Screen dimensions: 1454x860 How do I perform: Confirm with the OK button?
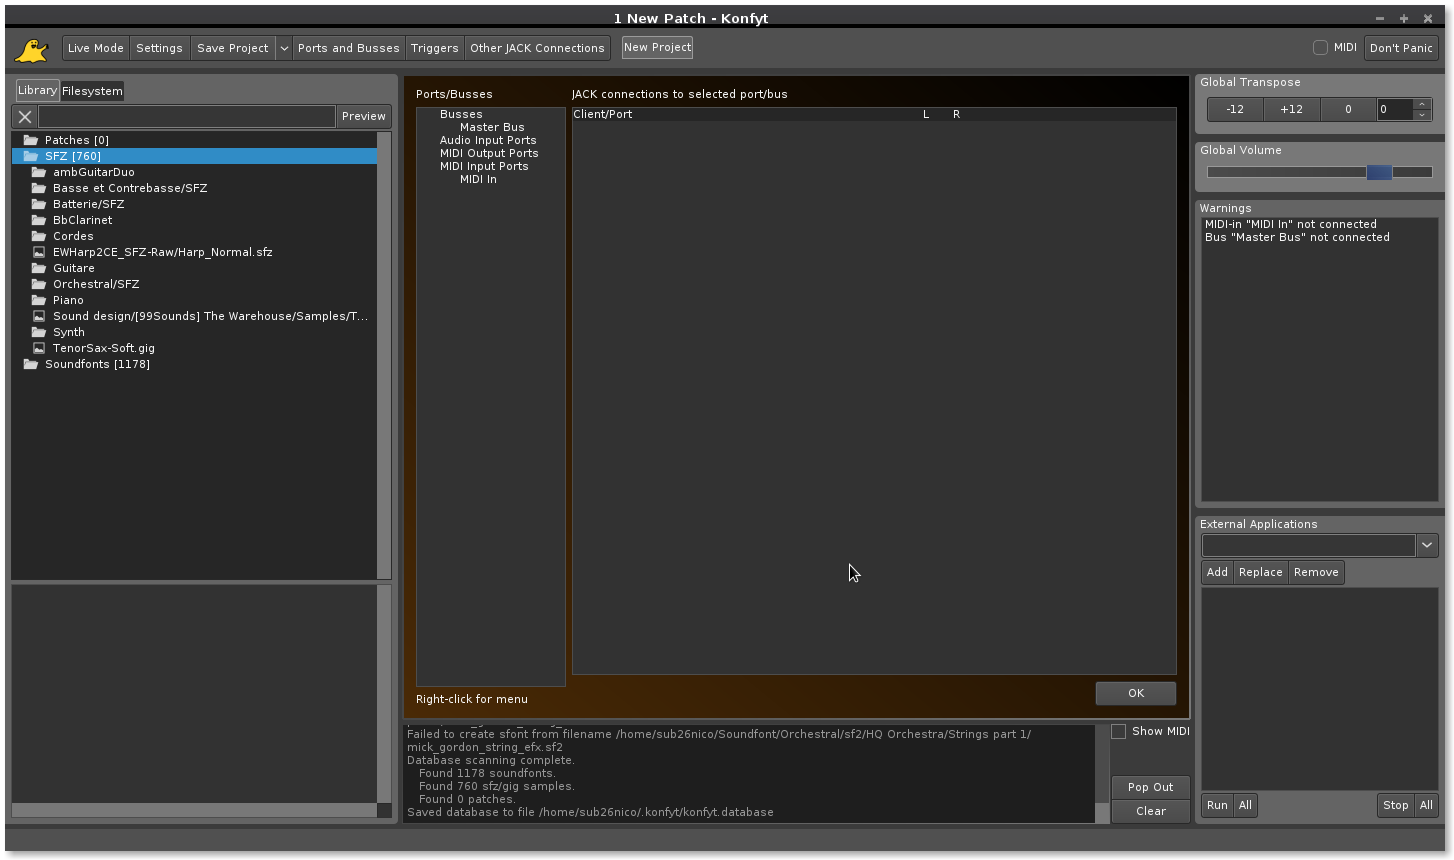(1135, 693)
